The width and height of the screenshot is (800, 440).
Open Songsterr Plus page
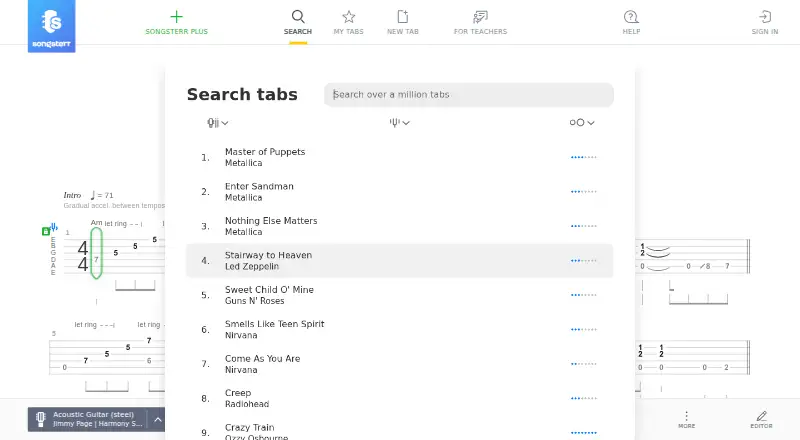point(177,23)
